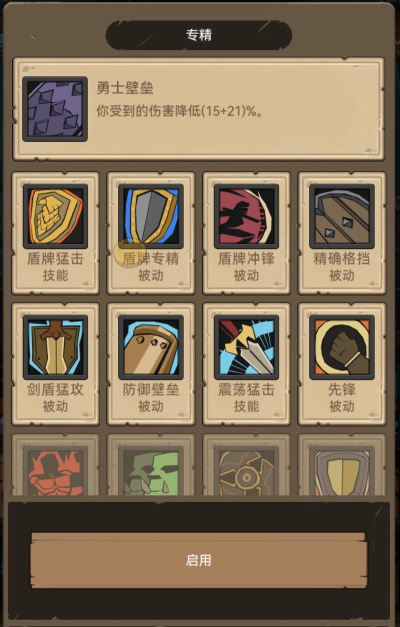Click the 勇士壁垒 purple scale icon
The width and height of the screenshot is (400, 627).
[55, 109]
